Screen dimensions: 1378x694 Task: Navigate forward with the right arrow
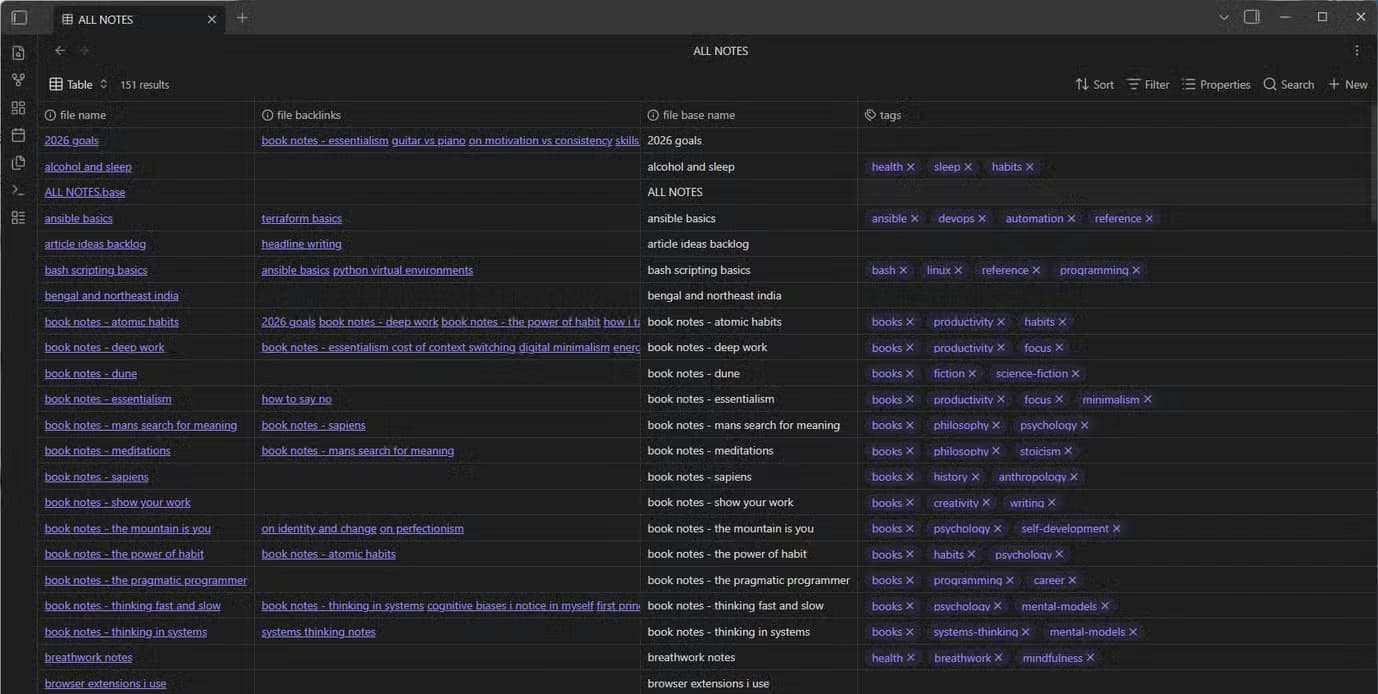point(84,50)
